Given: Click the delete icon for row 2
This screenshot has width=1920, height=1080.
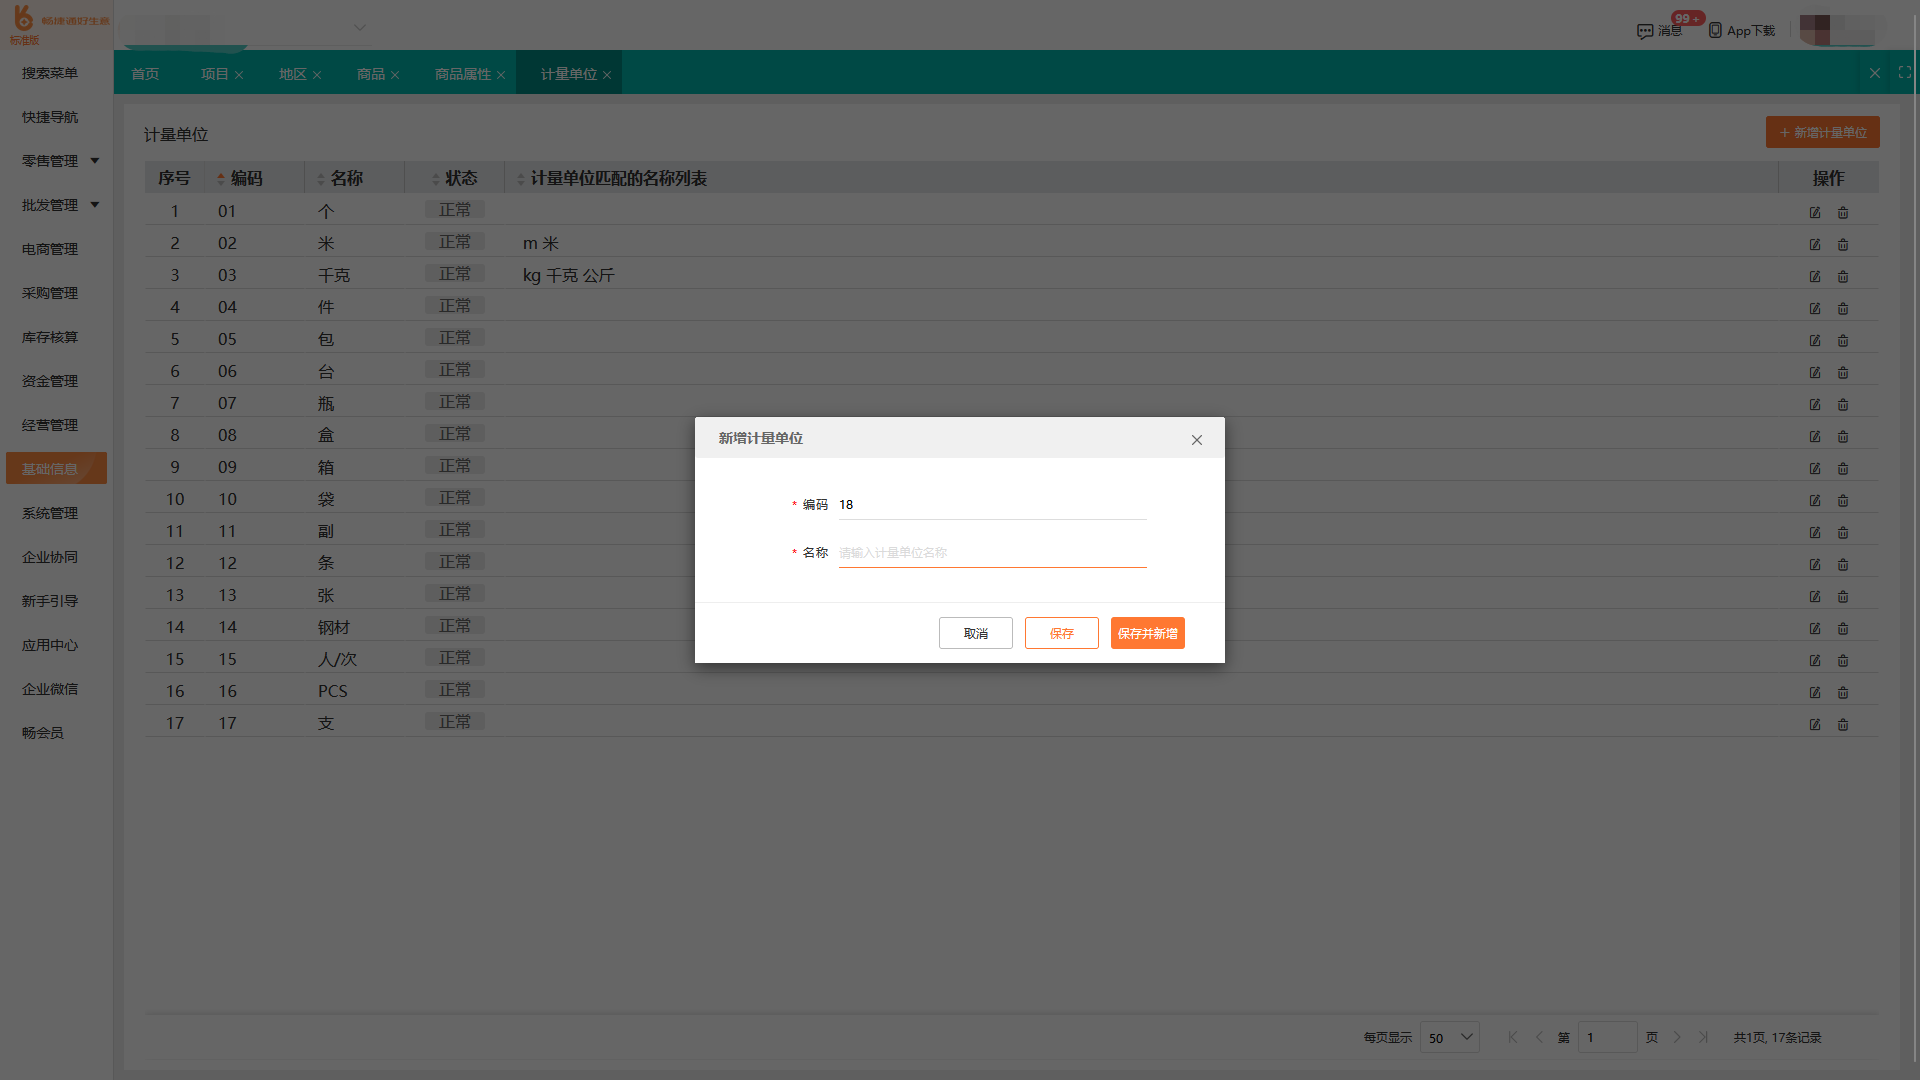Looking at the screenshot, I should point(1844,244).
